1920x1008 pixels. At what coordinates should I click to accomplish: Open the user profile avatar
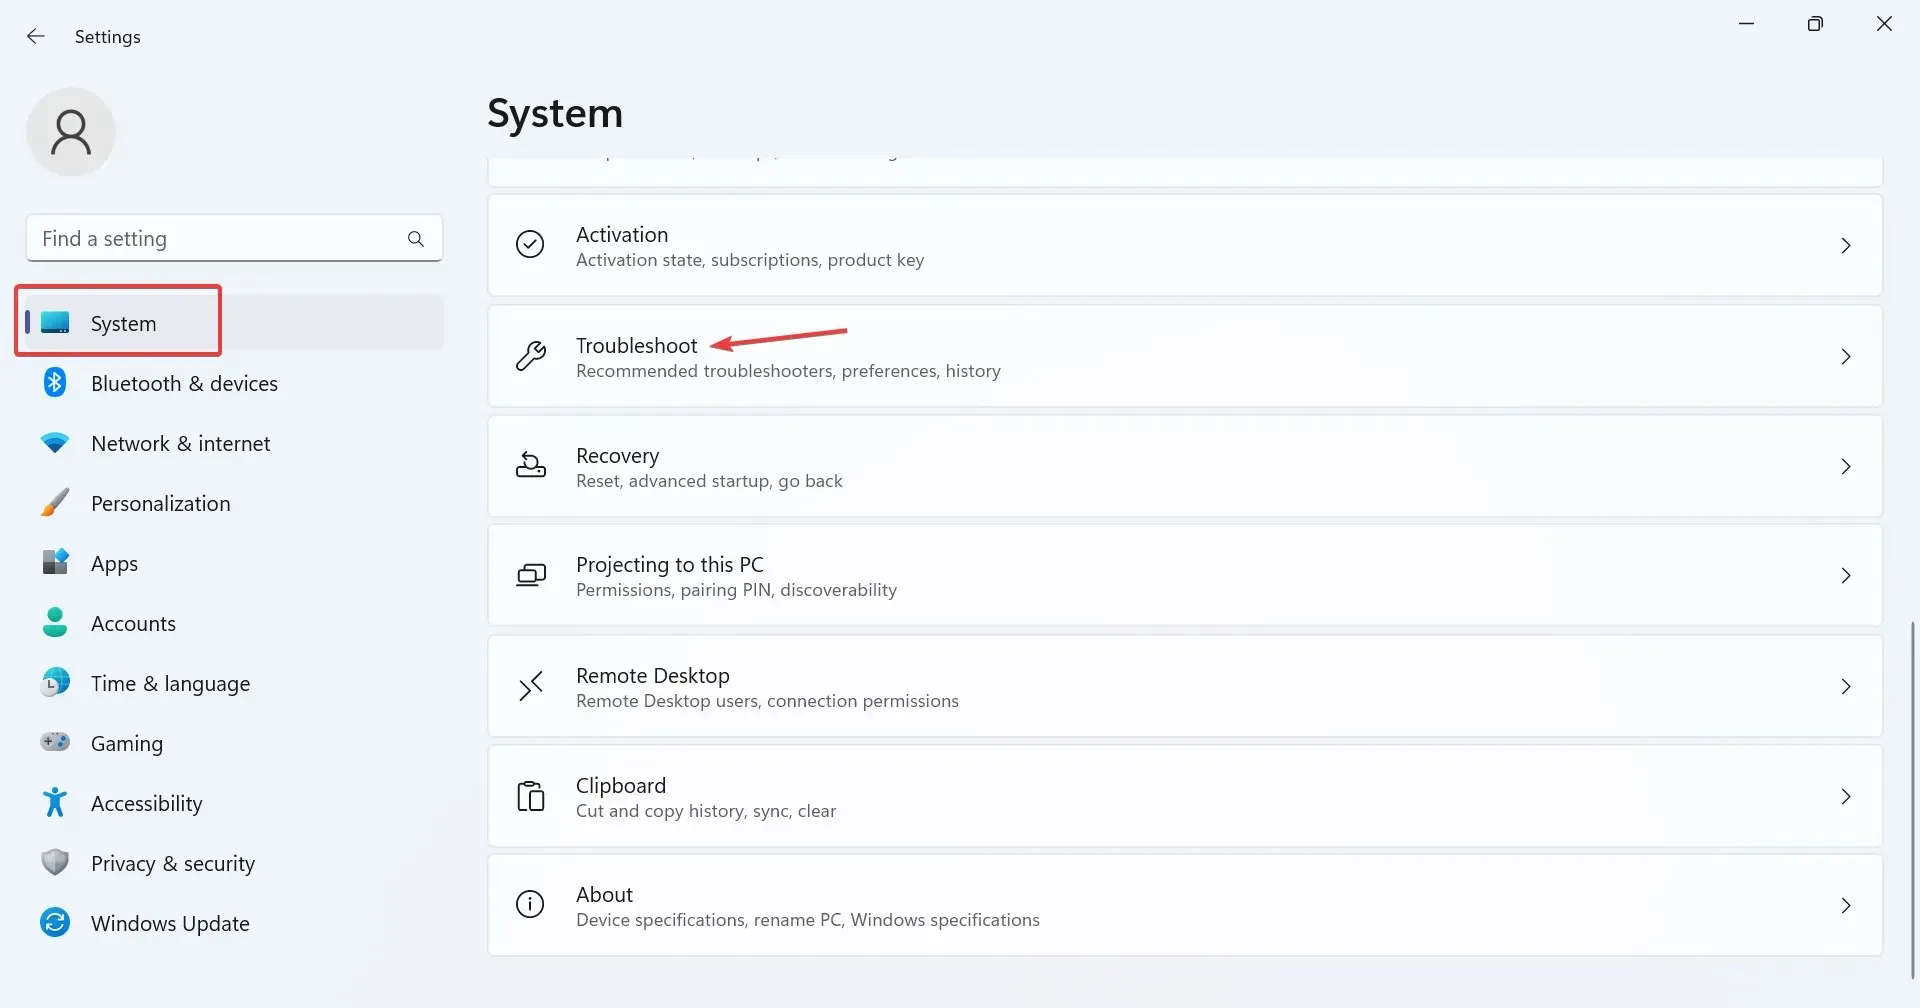pos(71,132)
